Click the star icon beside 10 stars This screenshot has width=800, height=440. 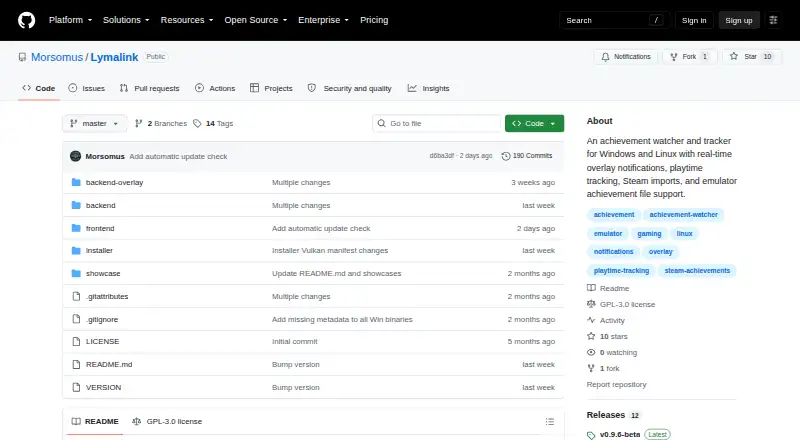pyautogui.click(x=591, y=336)
